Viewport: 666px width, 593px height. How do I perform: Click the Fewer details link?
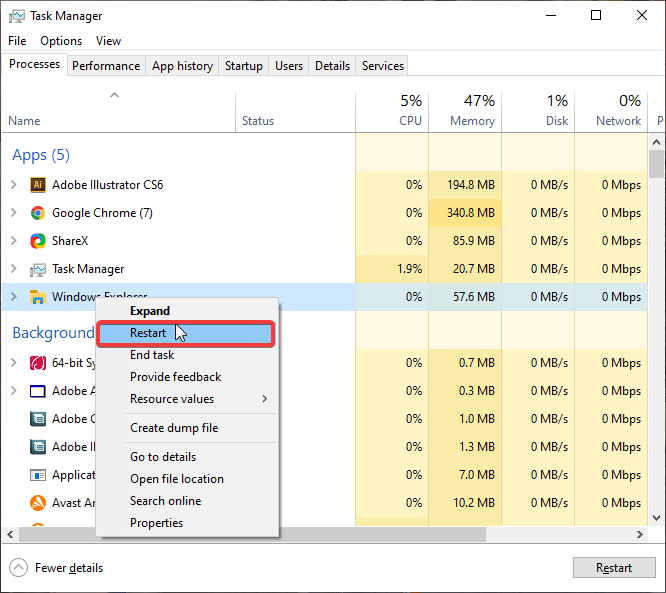tap(69, 568)
